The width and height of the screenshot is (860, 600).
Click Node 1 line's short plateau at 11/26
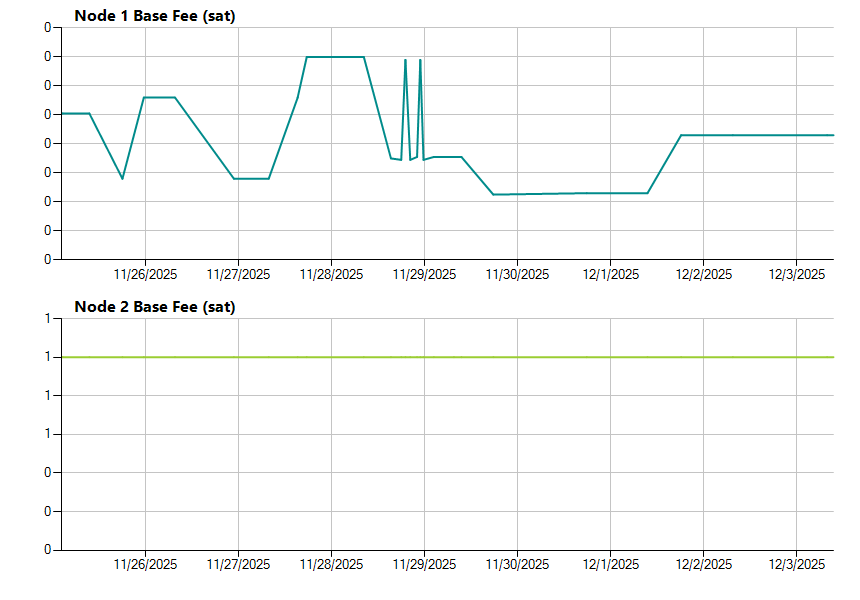pos(160,97)
